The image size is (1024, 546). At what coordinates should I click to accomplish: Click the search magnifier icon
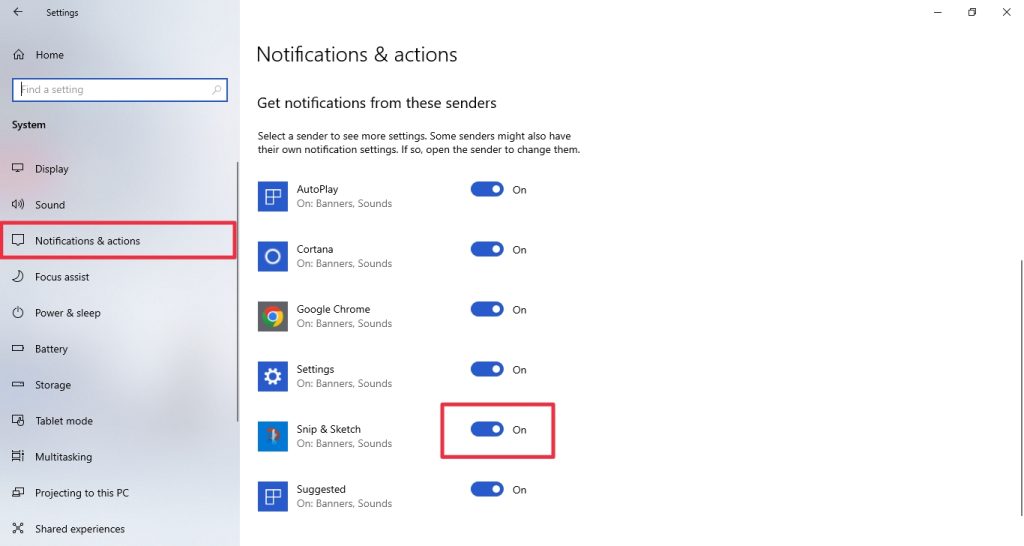[x=216, y=89]
